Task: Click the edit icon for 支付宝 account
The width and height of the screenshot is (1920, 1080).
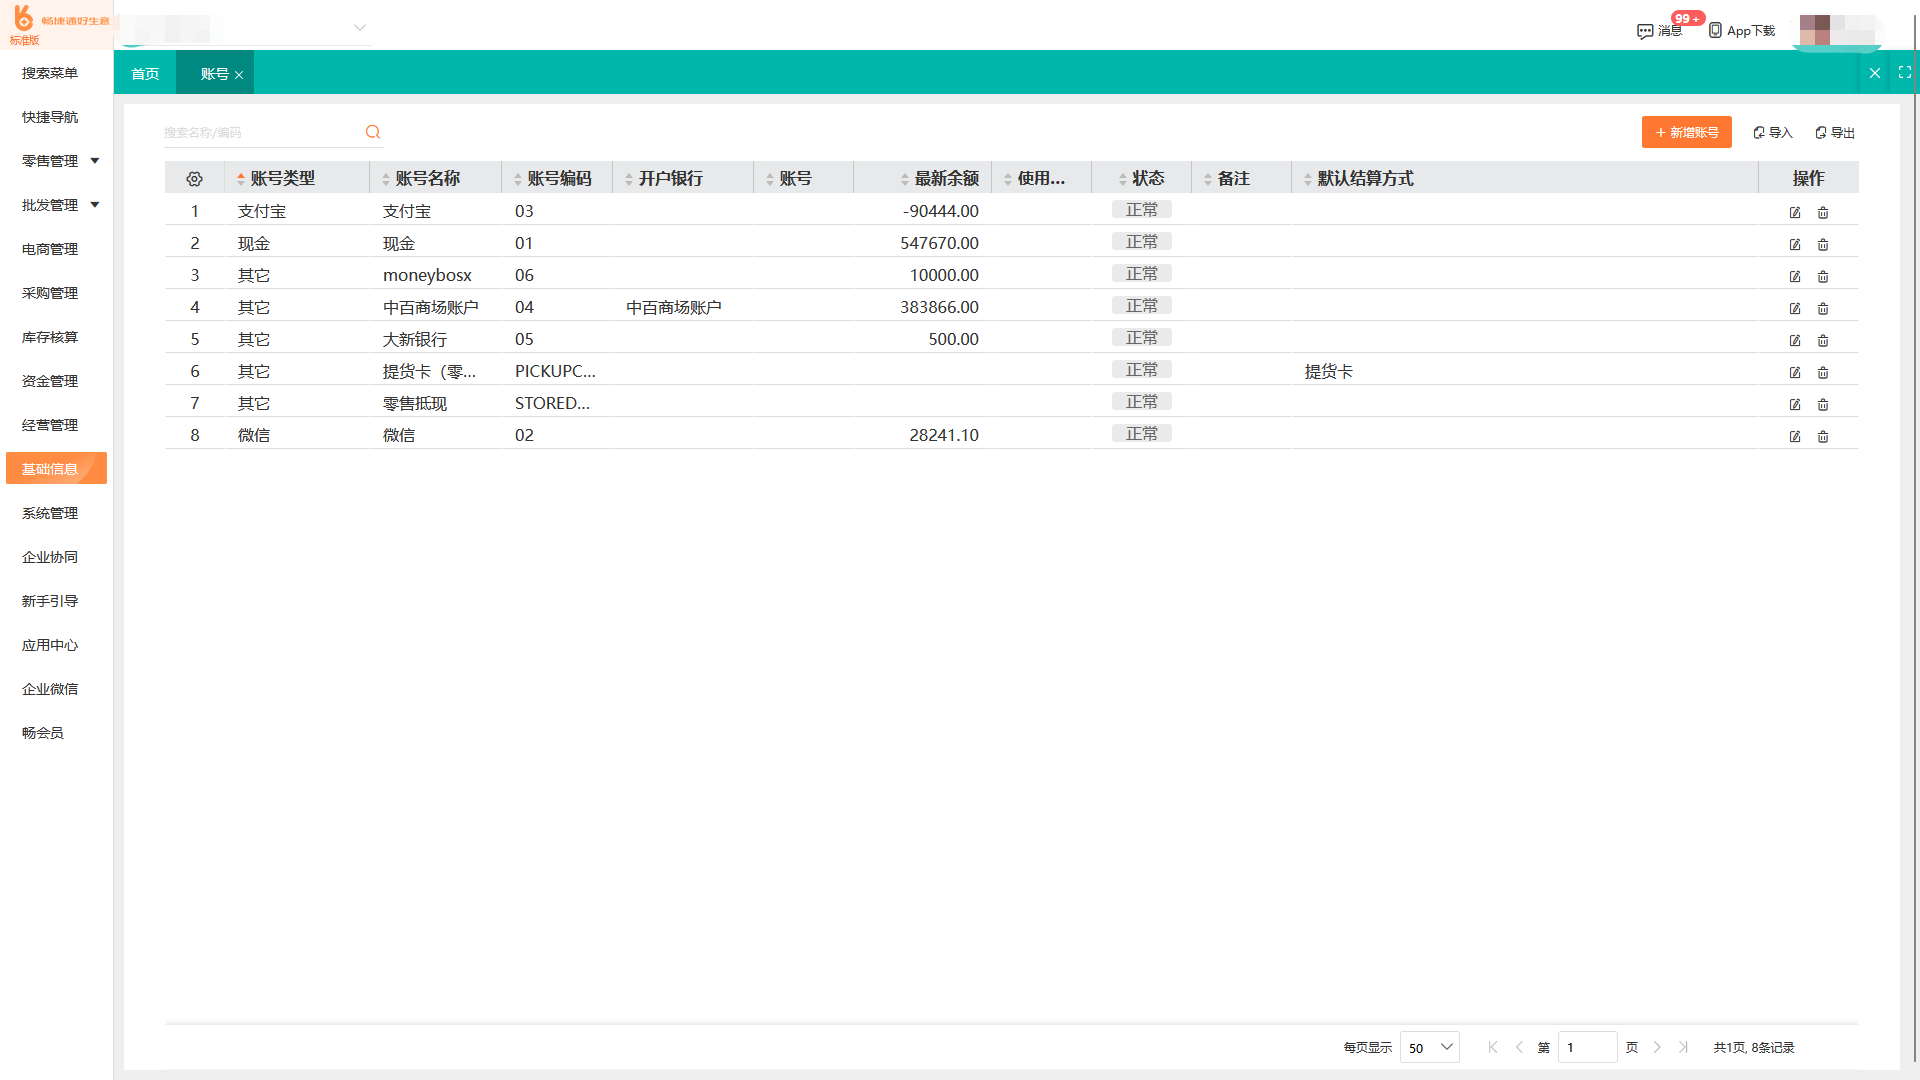Action: coord(1796,211)
